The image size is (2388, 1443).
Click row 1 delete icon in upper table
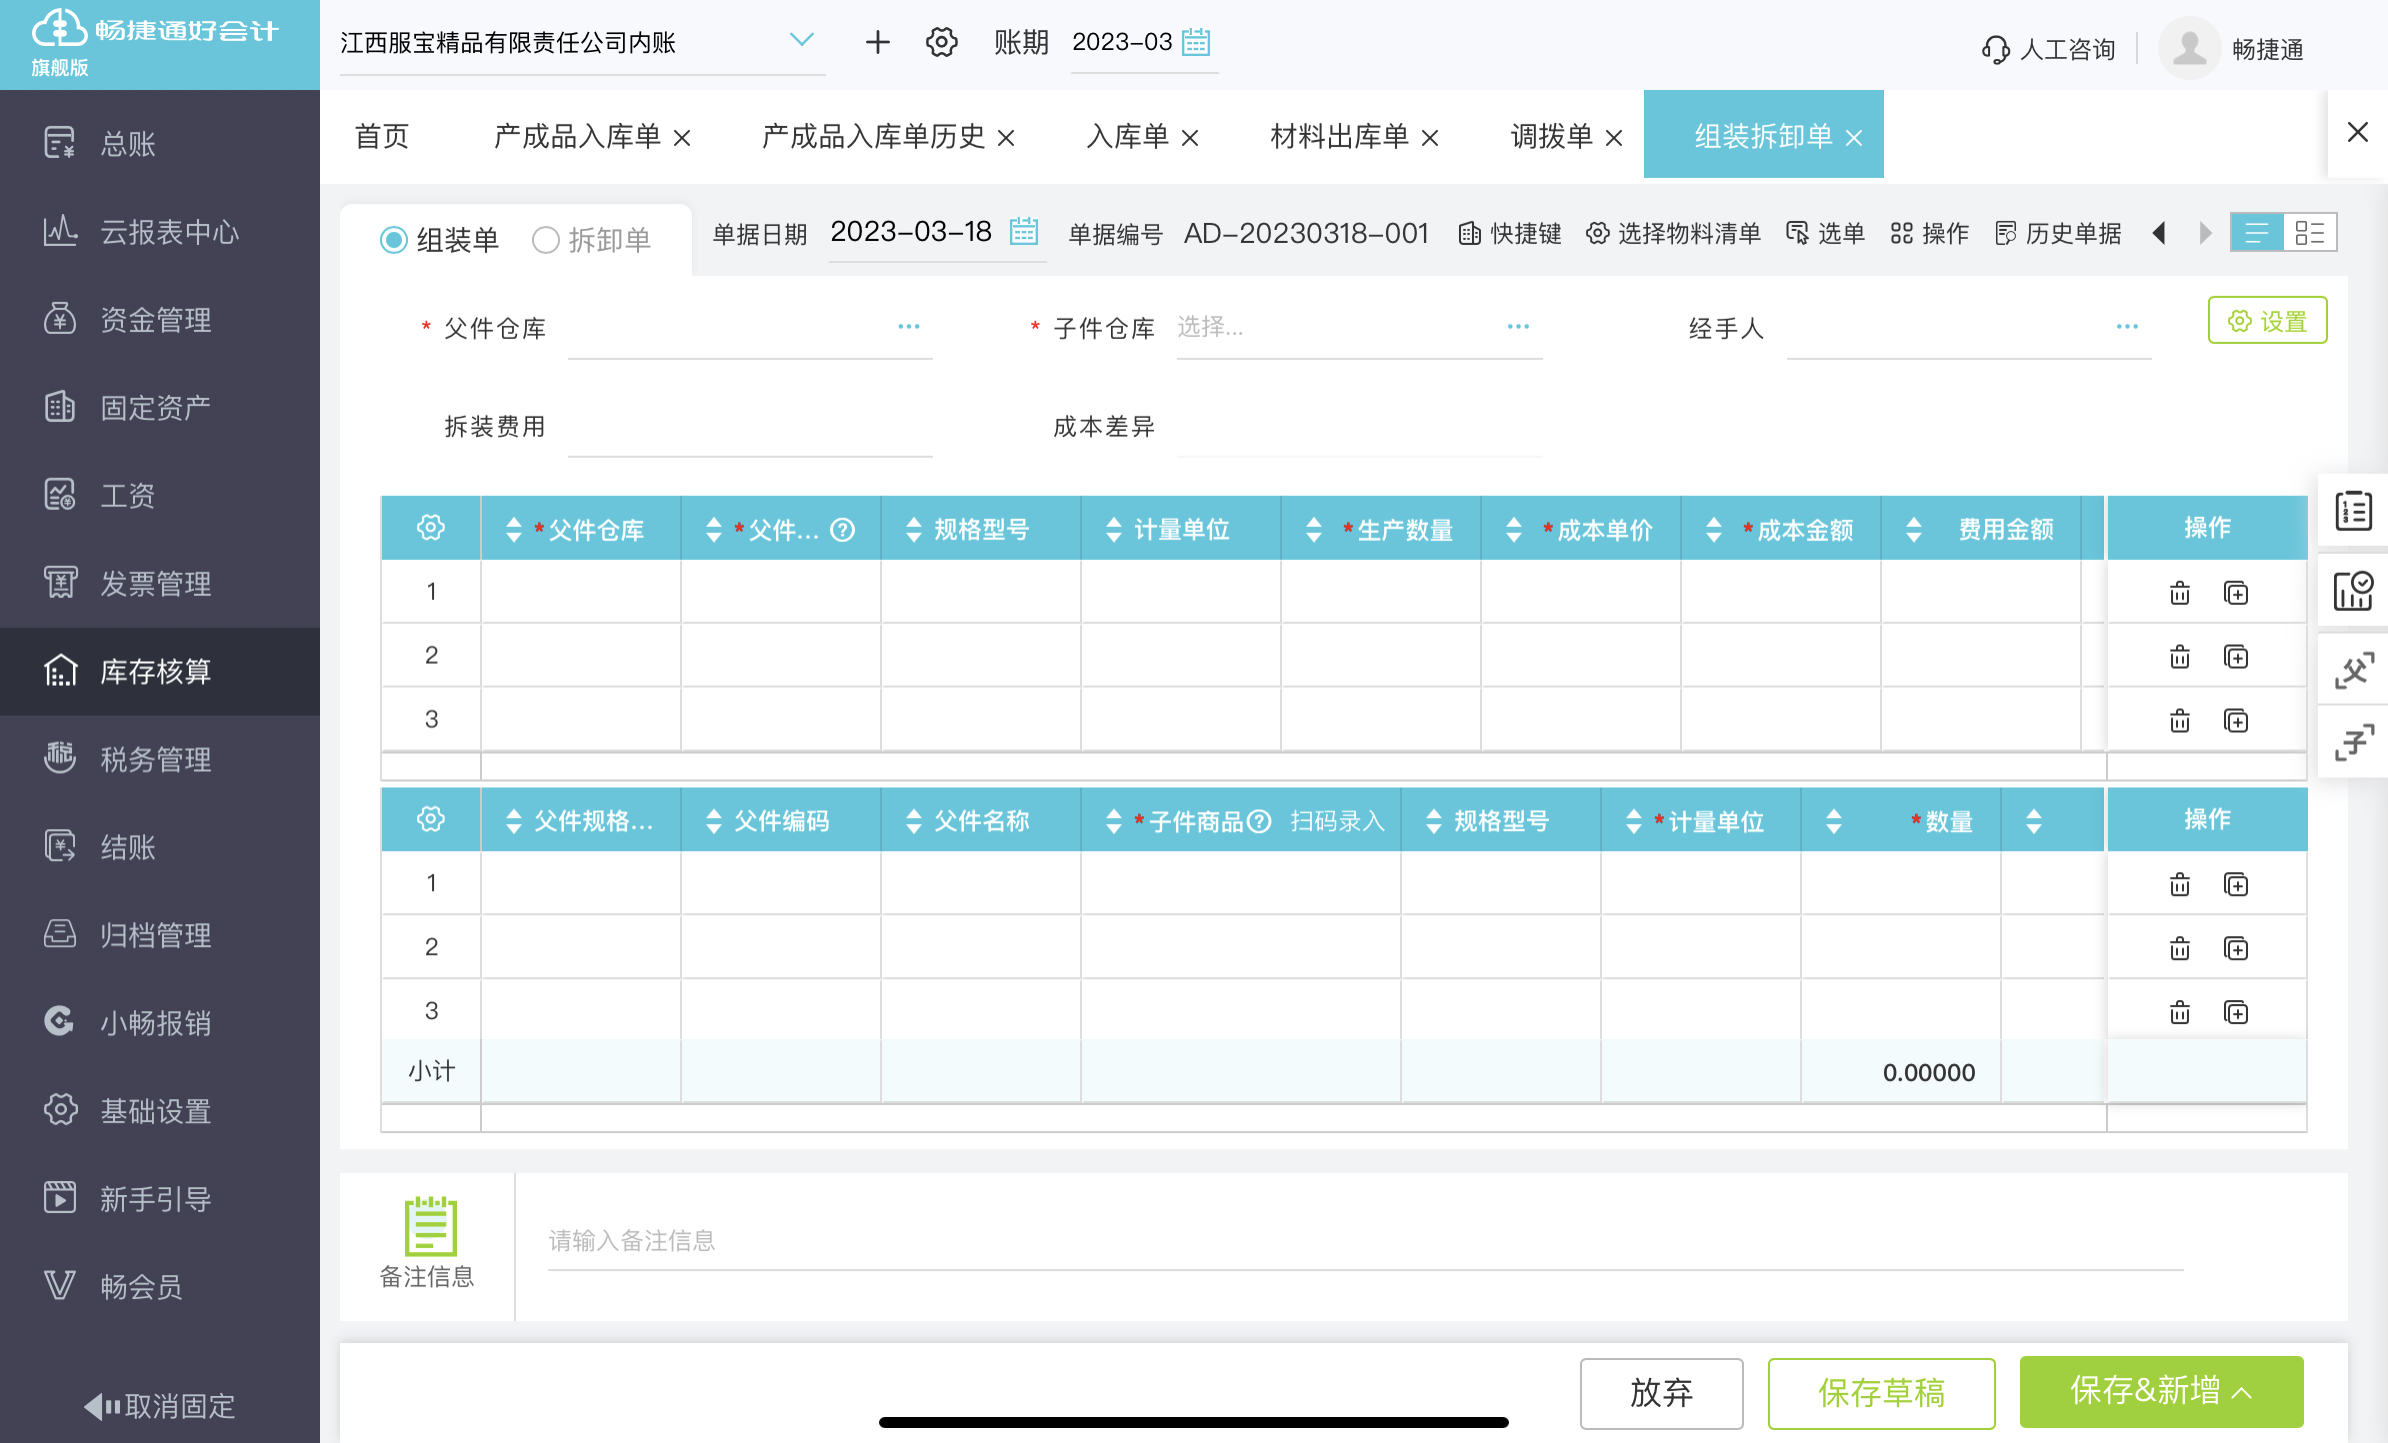pyautogui.click(x=2180, y=594)
